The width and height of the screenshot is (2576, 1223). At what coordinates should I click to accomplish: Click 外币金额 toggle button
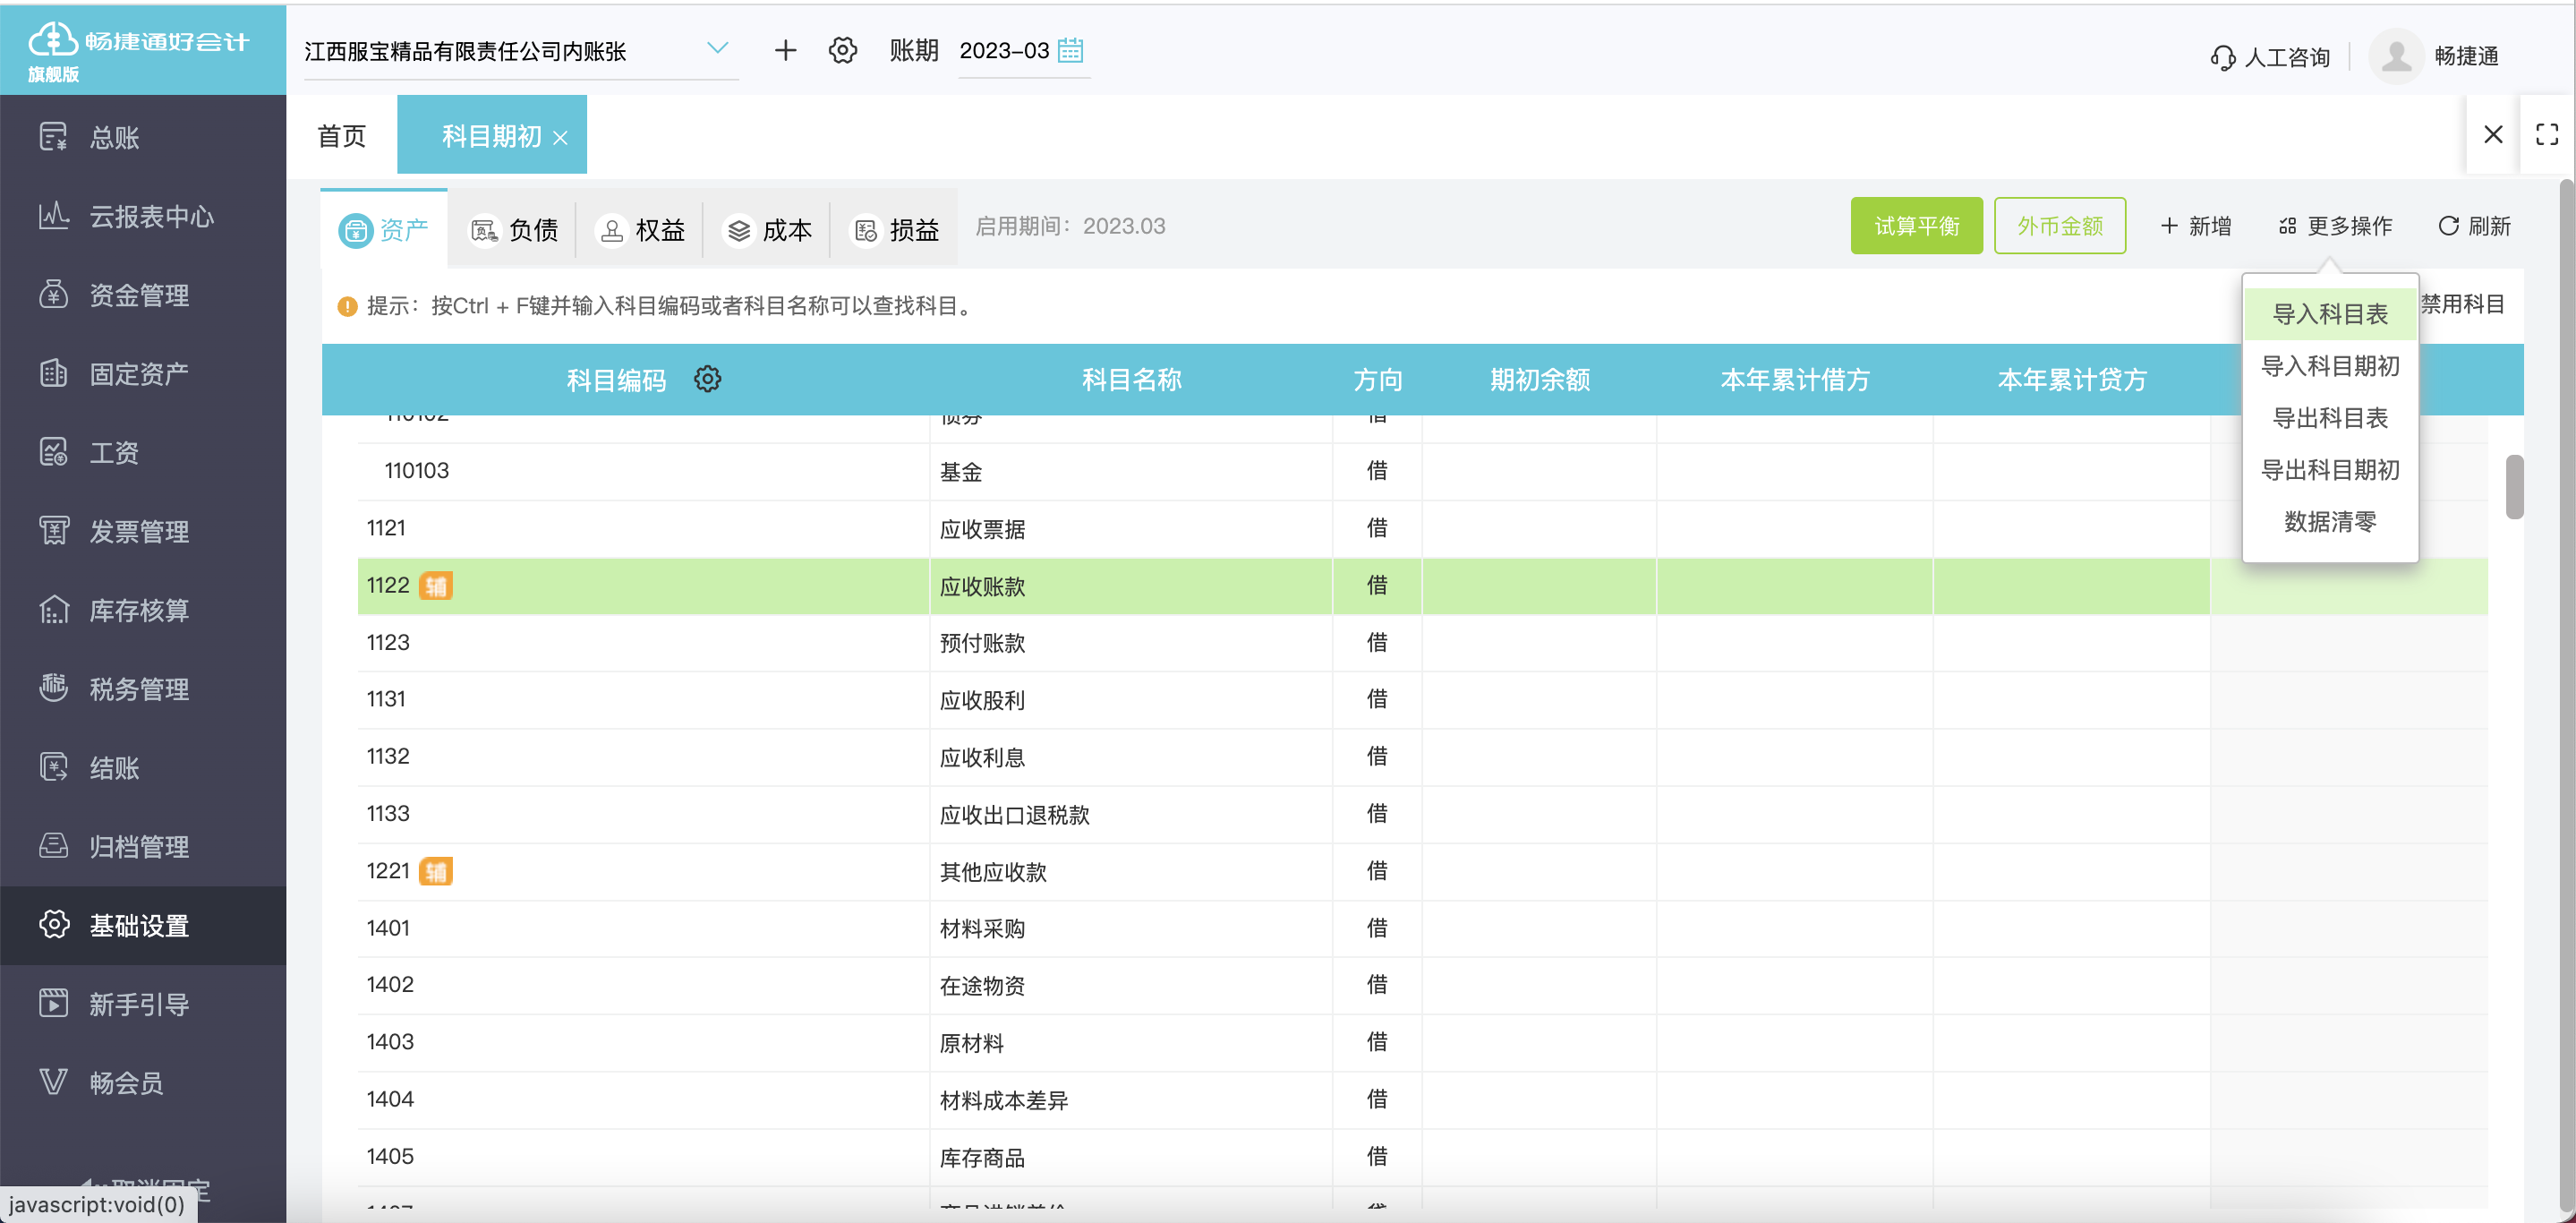point(2059,227)
